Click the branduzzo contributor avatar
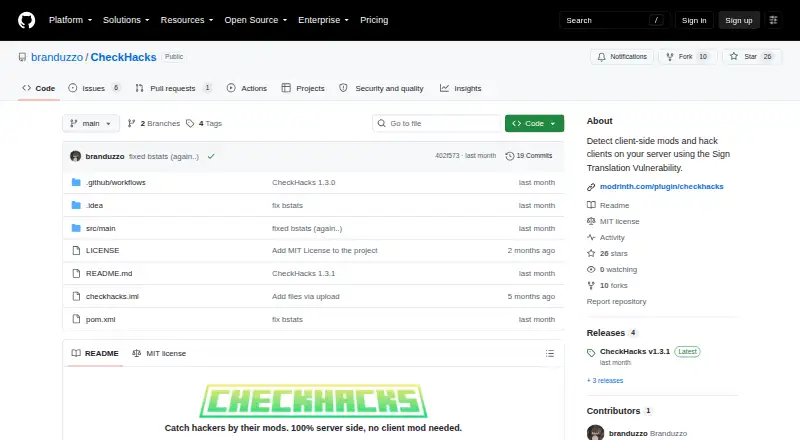Screen dimensions: 800x440 coord(595,433)
